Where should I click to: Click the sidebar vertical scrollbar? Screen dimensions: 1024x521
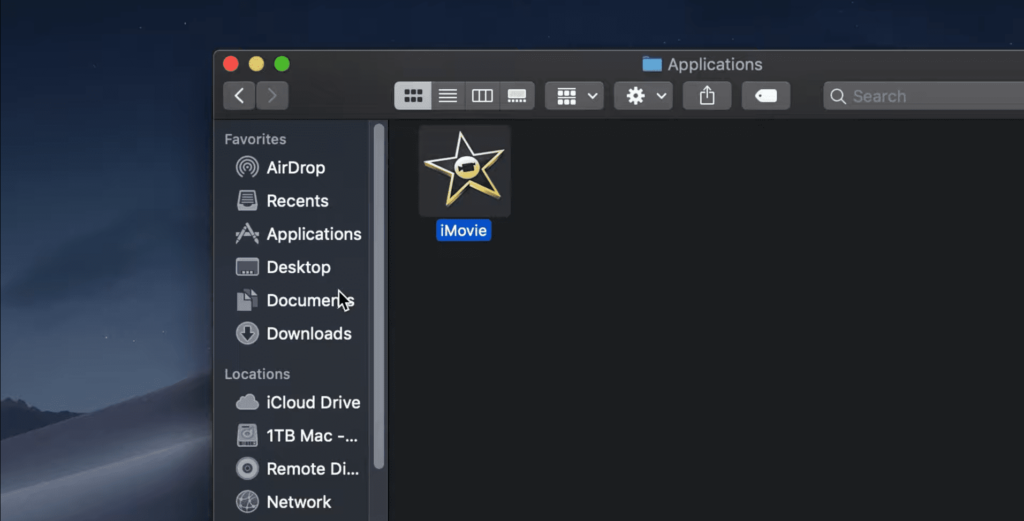point(379,296)
